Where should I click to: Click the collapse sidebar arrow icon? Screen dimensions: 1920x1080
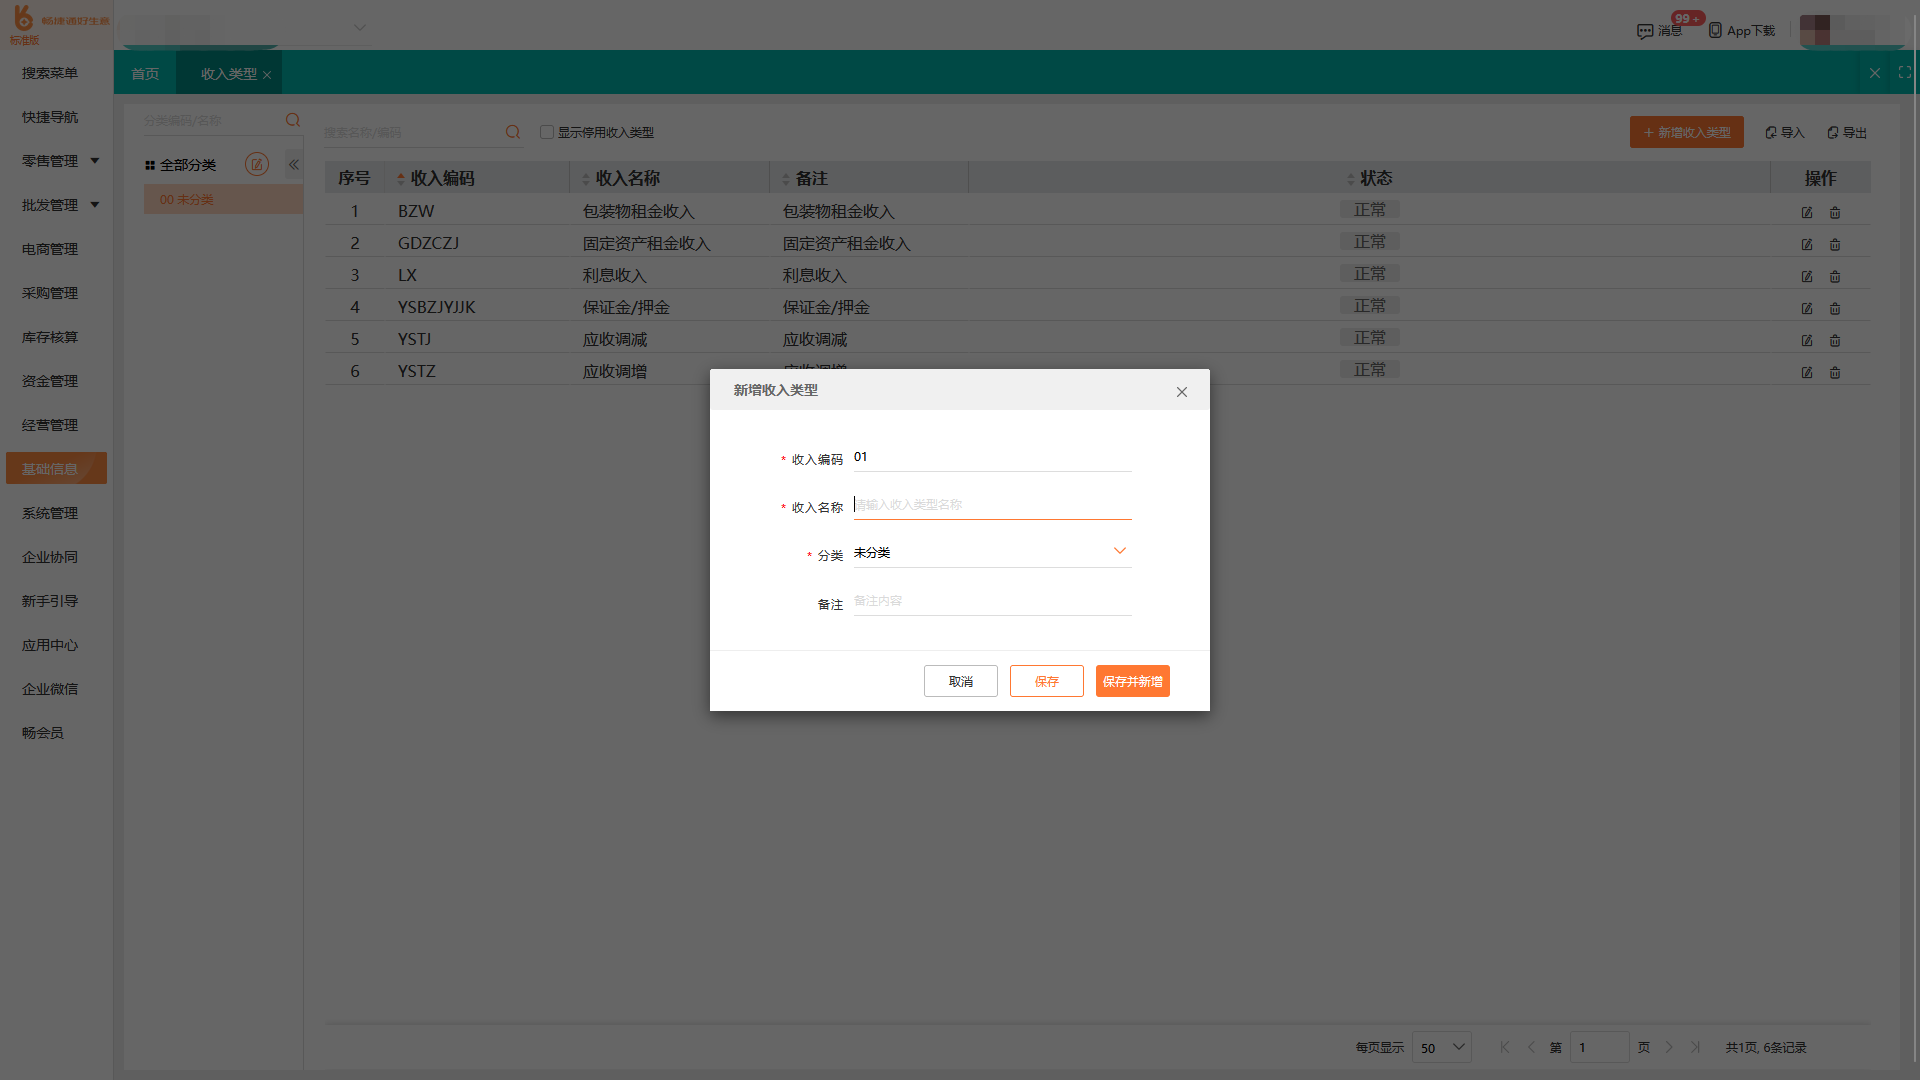pos(294,164)
